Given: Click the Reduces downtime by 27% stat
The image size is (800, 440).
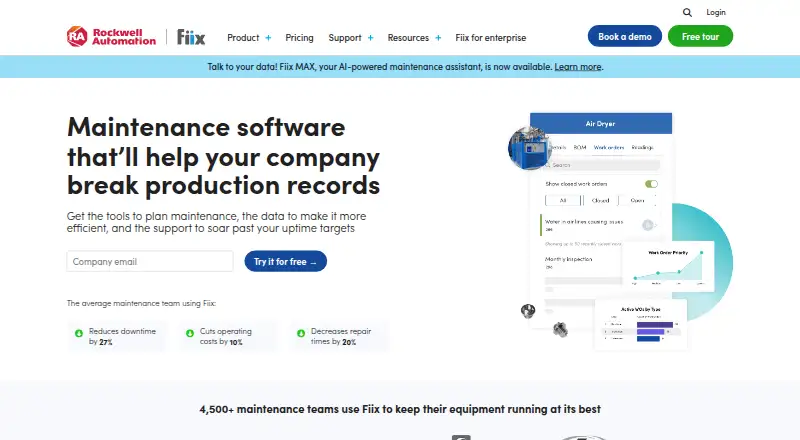Looking at the screenshot, I should (117, 336).
